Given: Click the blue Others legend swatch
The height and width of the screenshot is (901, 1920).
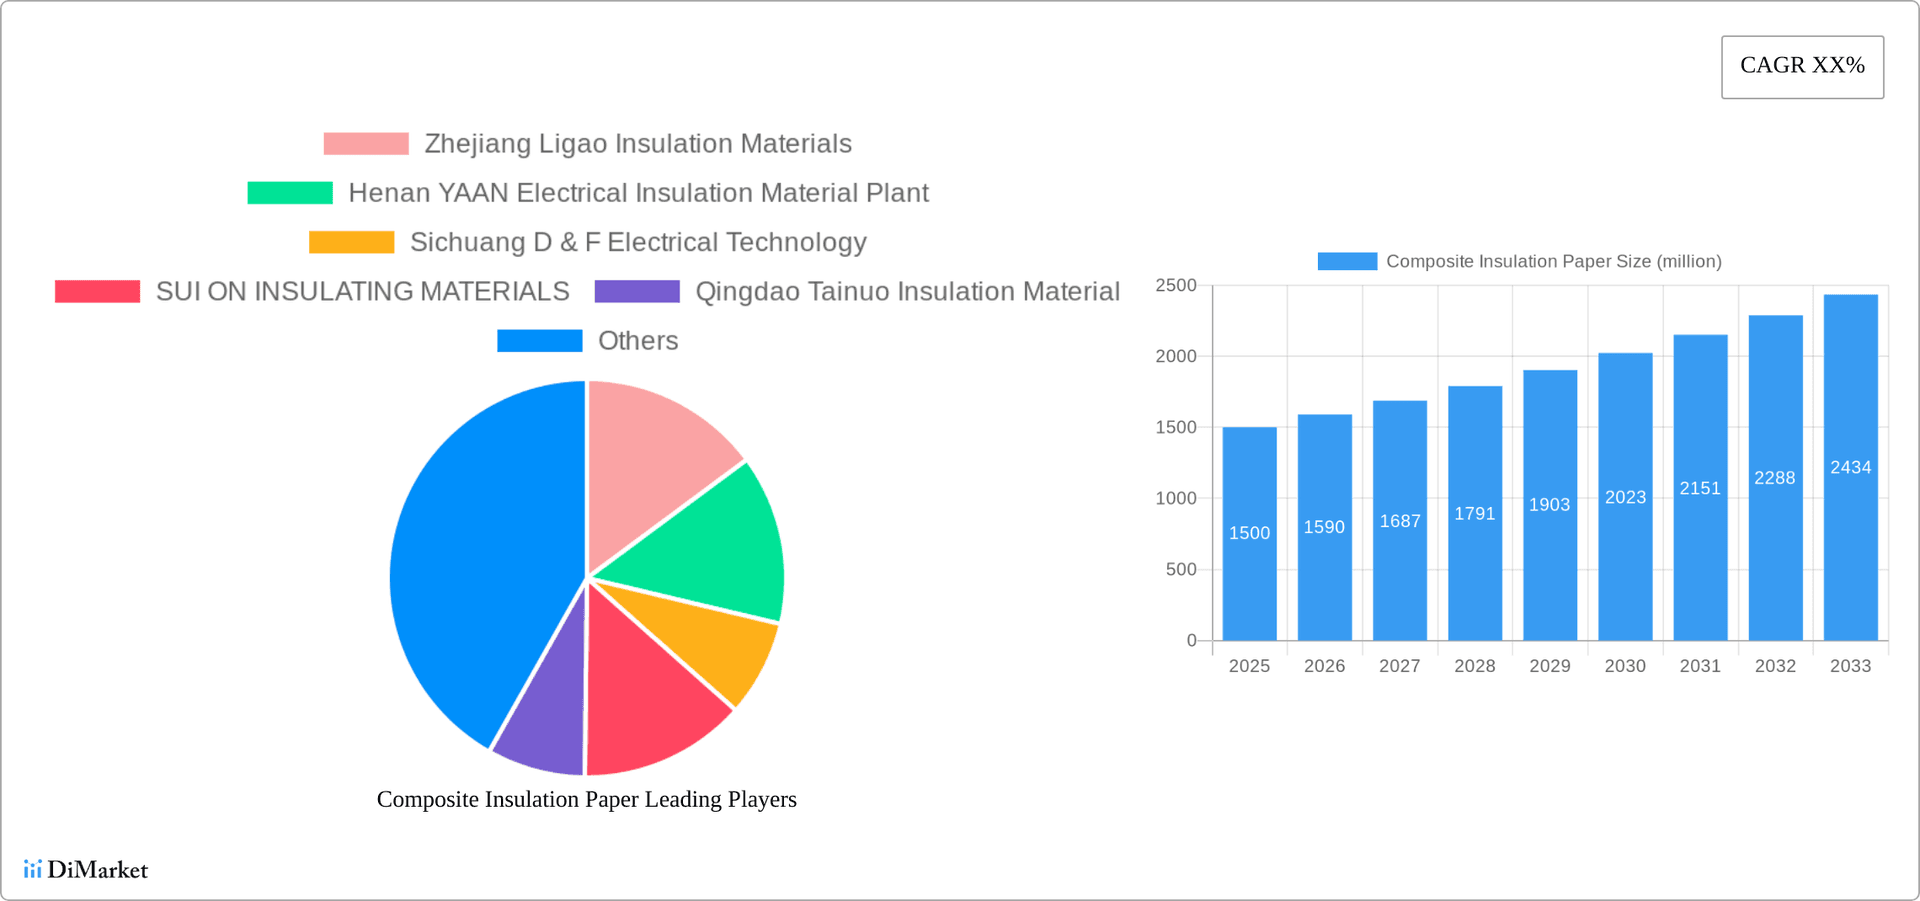Looking at the screenshot, I should pos(540,340).
